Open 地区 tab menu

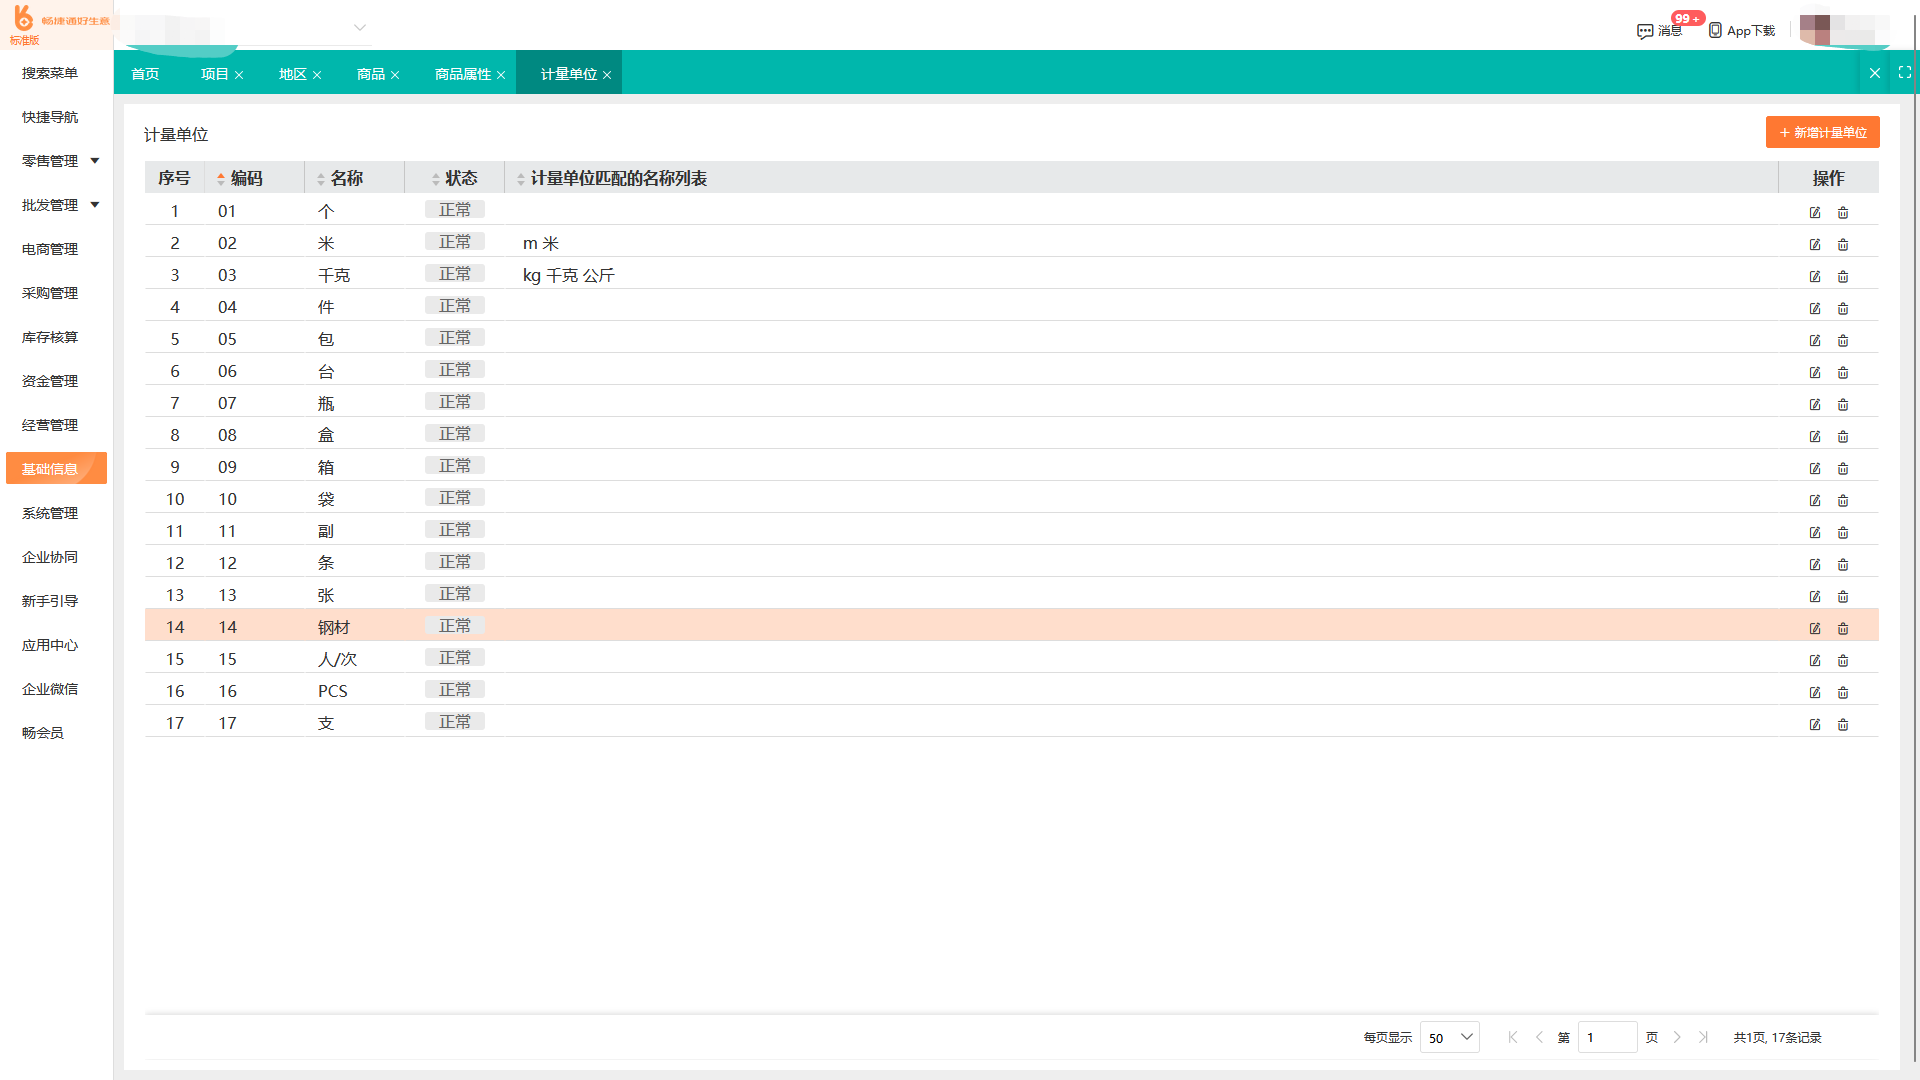point(291,73)
